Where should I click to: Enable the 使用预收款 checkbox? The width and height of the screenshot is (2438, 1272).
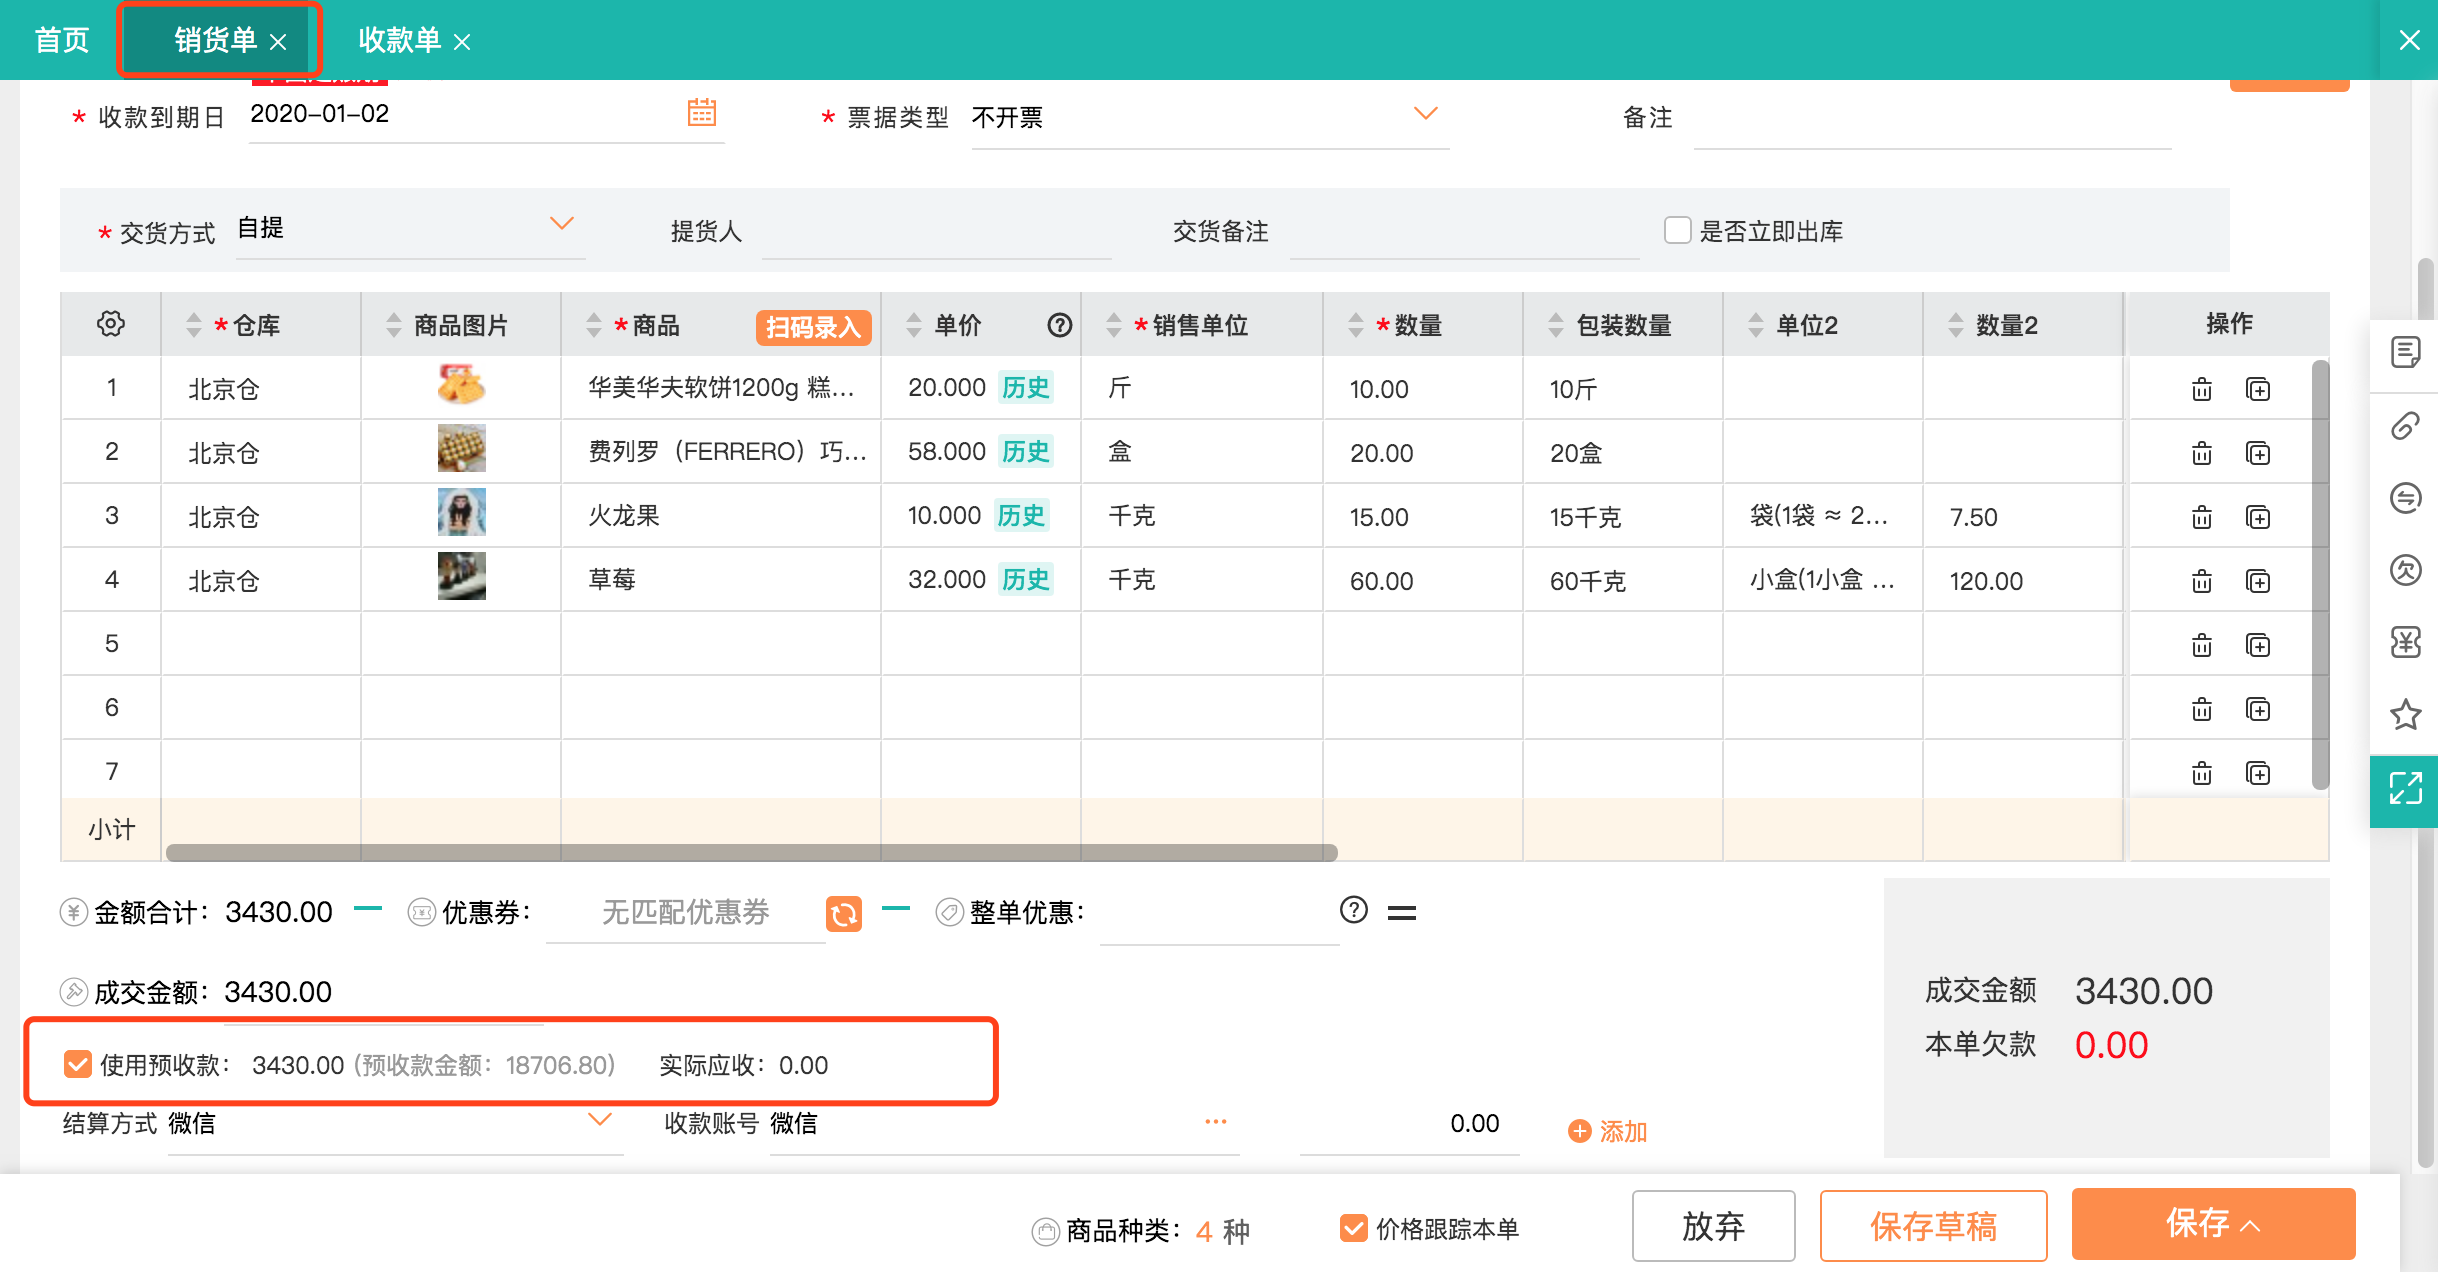pos(76,1064)
